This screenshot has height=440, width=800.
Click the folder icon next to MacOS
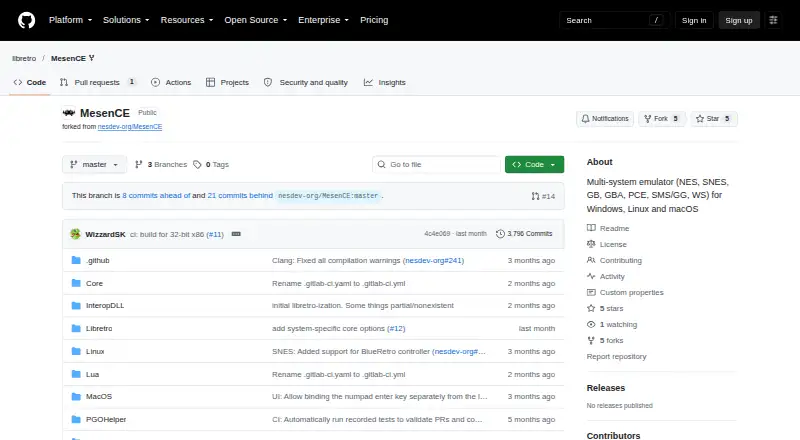click(x=76, y=396)
